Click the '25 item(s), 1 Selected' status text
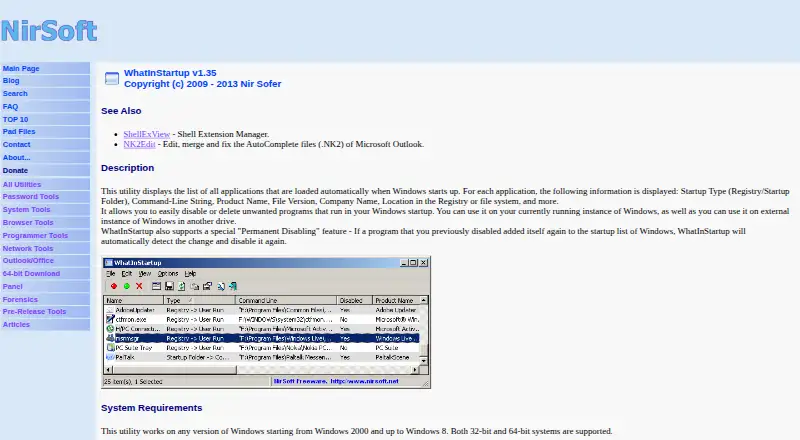Image resolution: width=800 pixels, height=440 pixels. point(133,382)
